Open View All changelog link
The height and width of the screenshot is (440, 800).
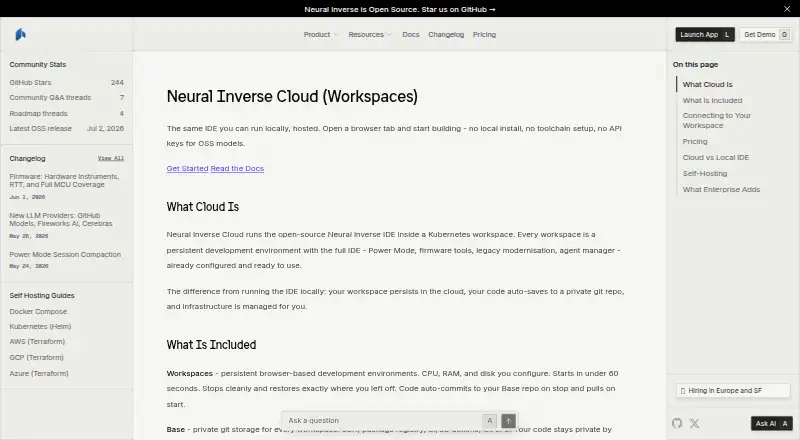(x=111, y=158)
